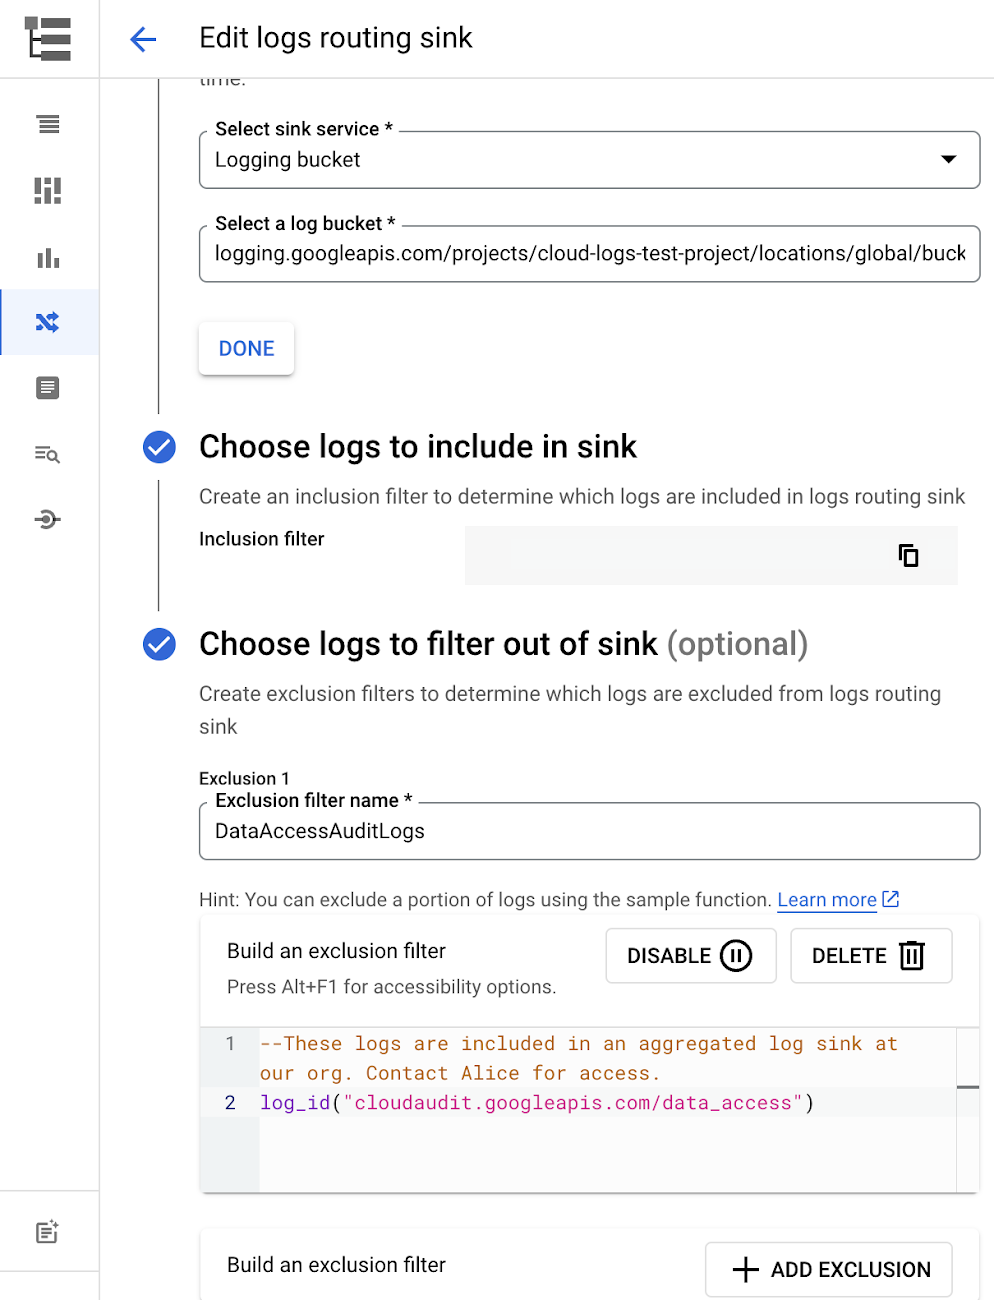
Task: Disable the DataAccessAuditLogs exclusion filter
Action: [690, 955]
